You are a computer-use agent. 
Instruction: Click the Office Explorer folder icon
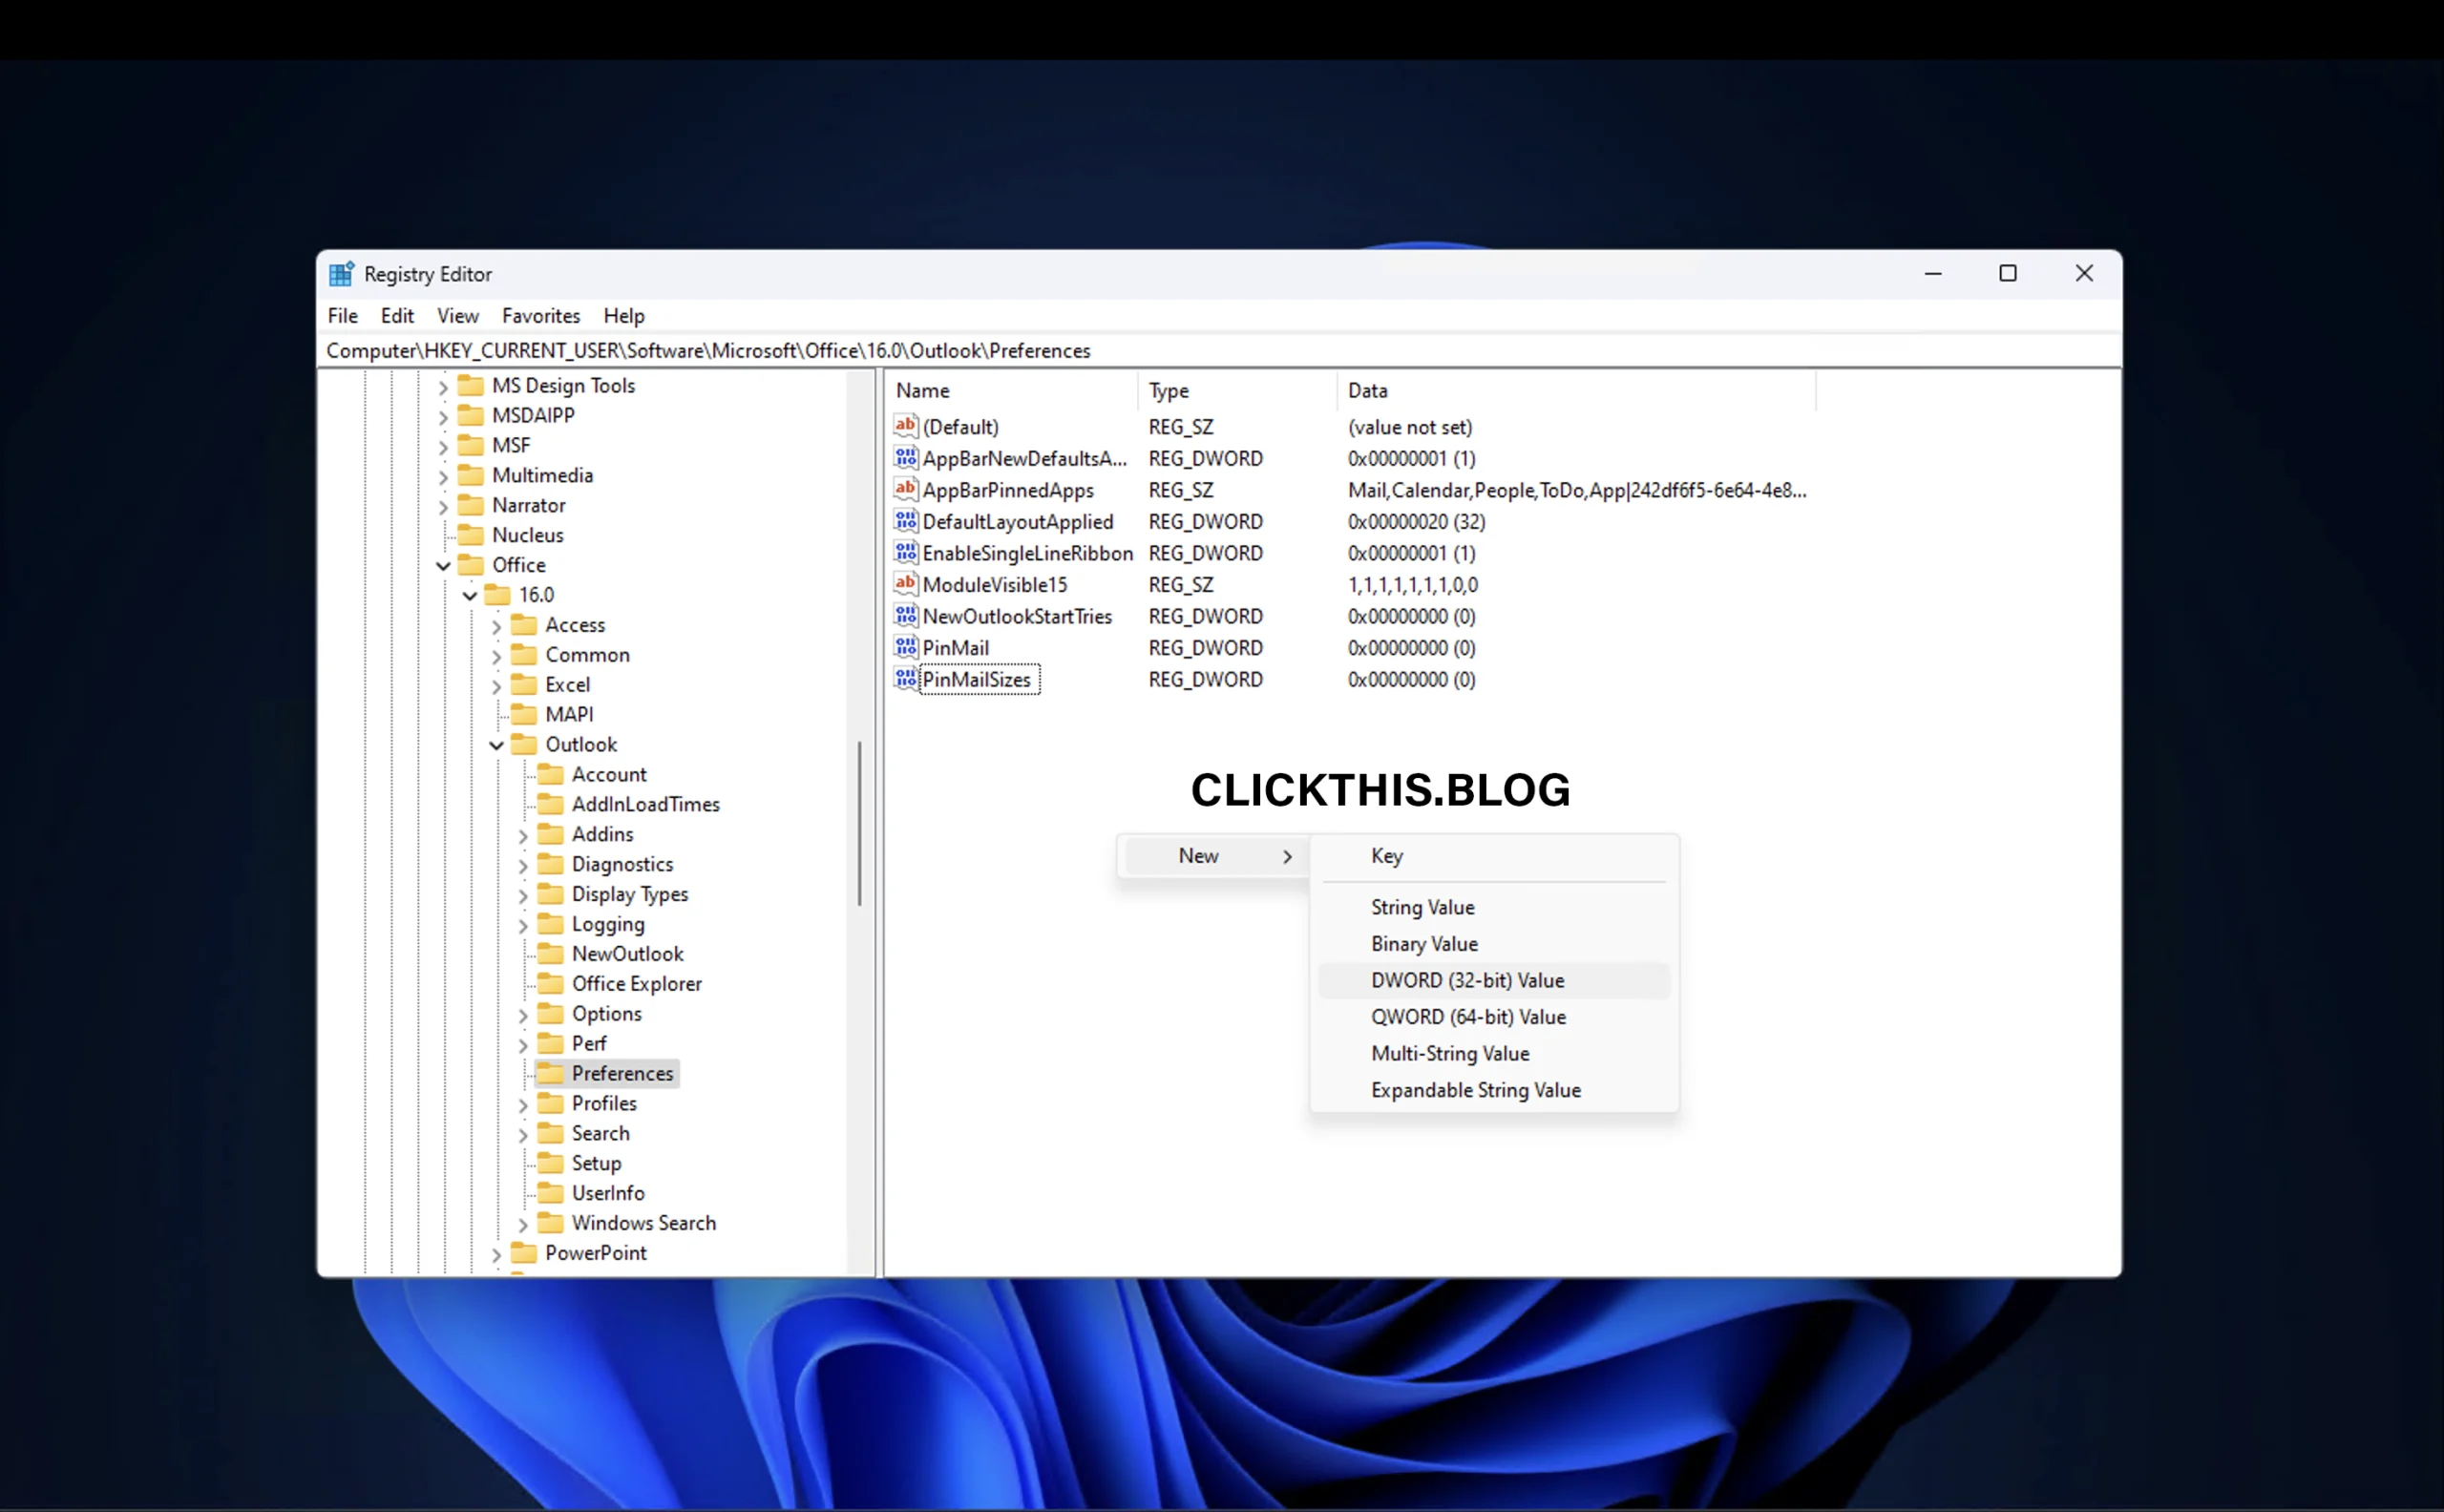(x=550, y=984)
